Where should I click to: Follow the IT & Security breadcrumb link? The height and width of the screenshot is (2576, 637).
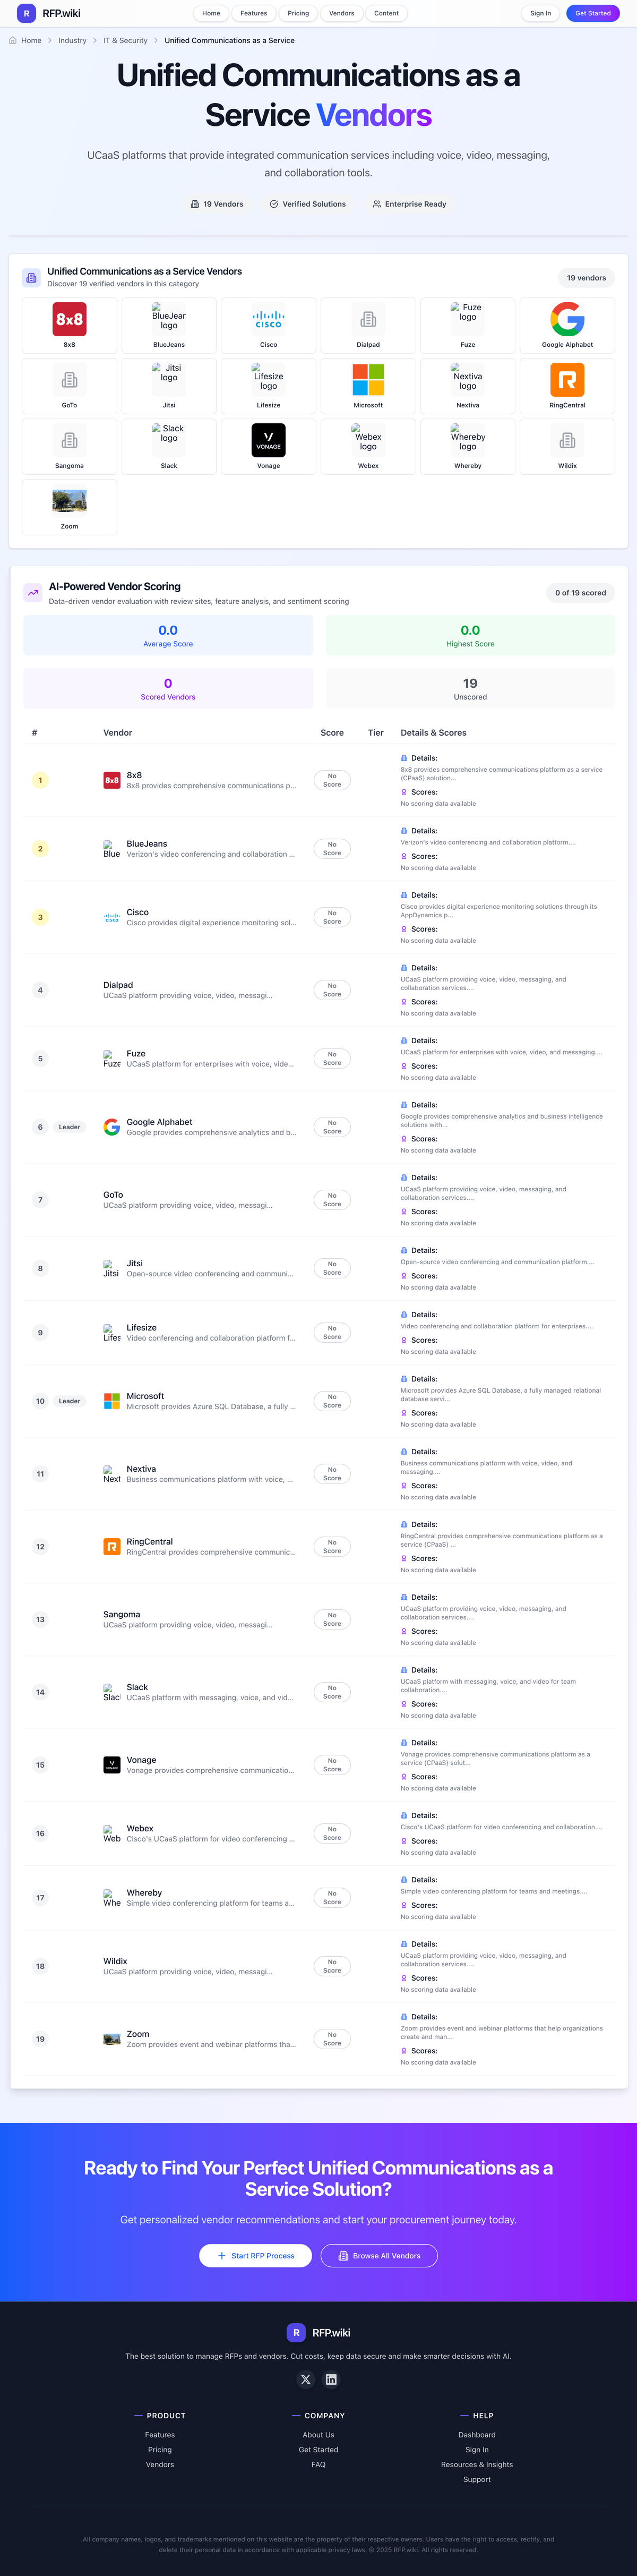click(x=125, y=41)
